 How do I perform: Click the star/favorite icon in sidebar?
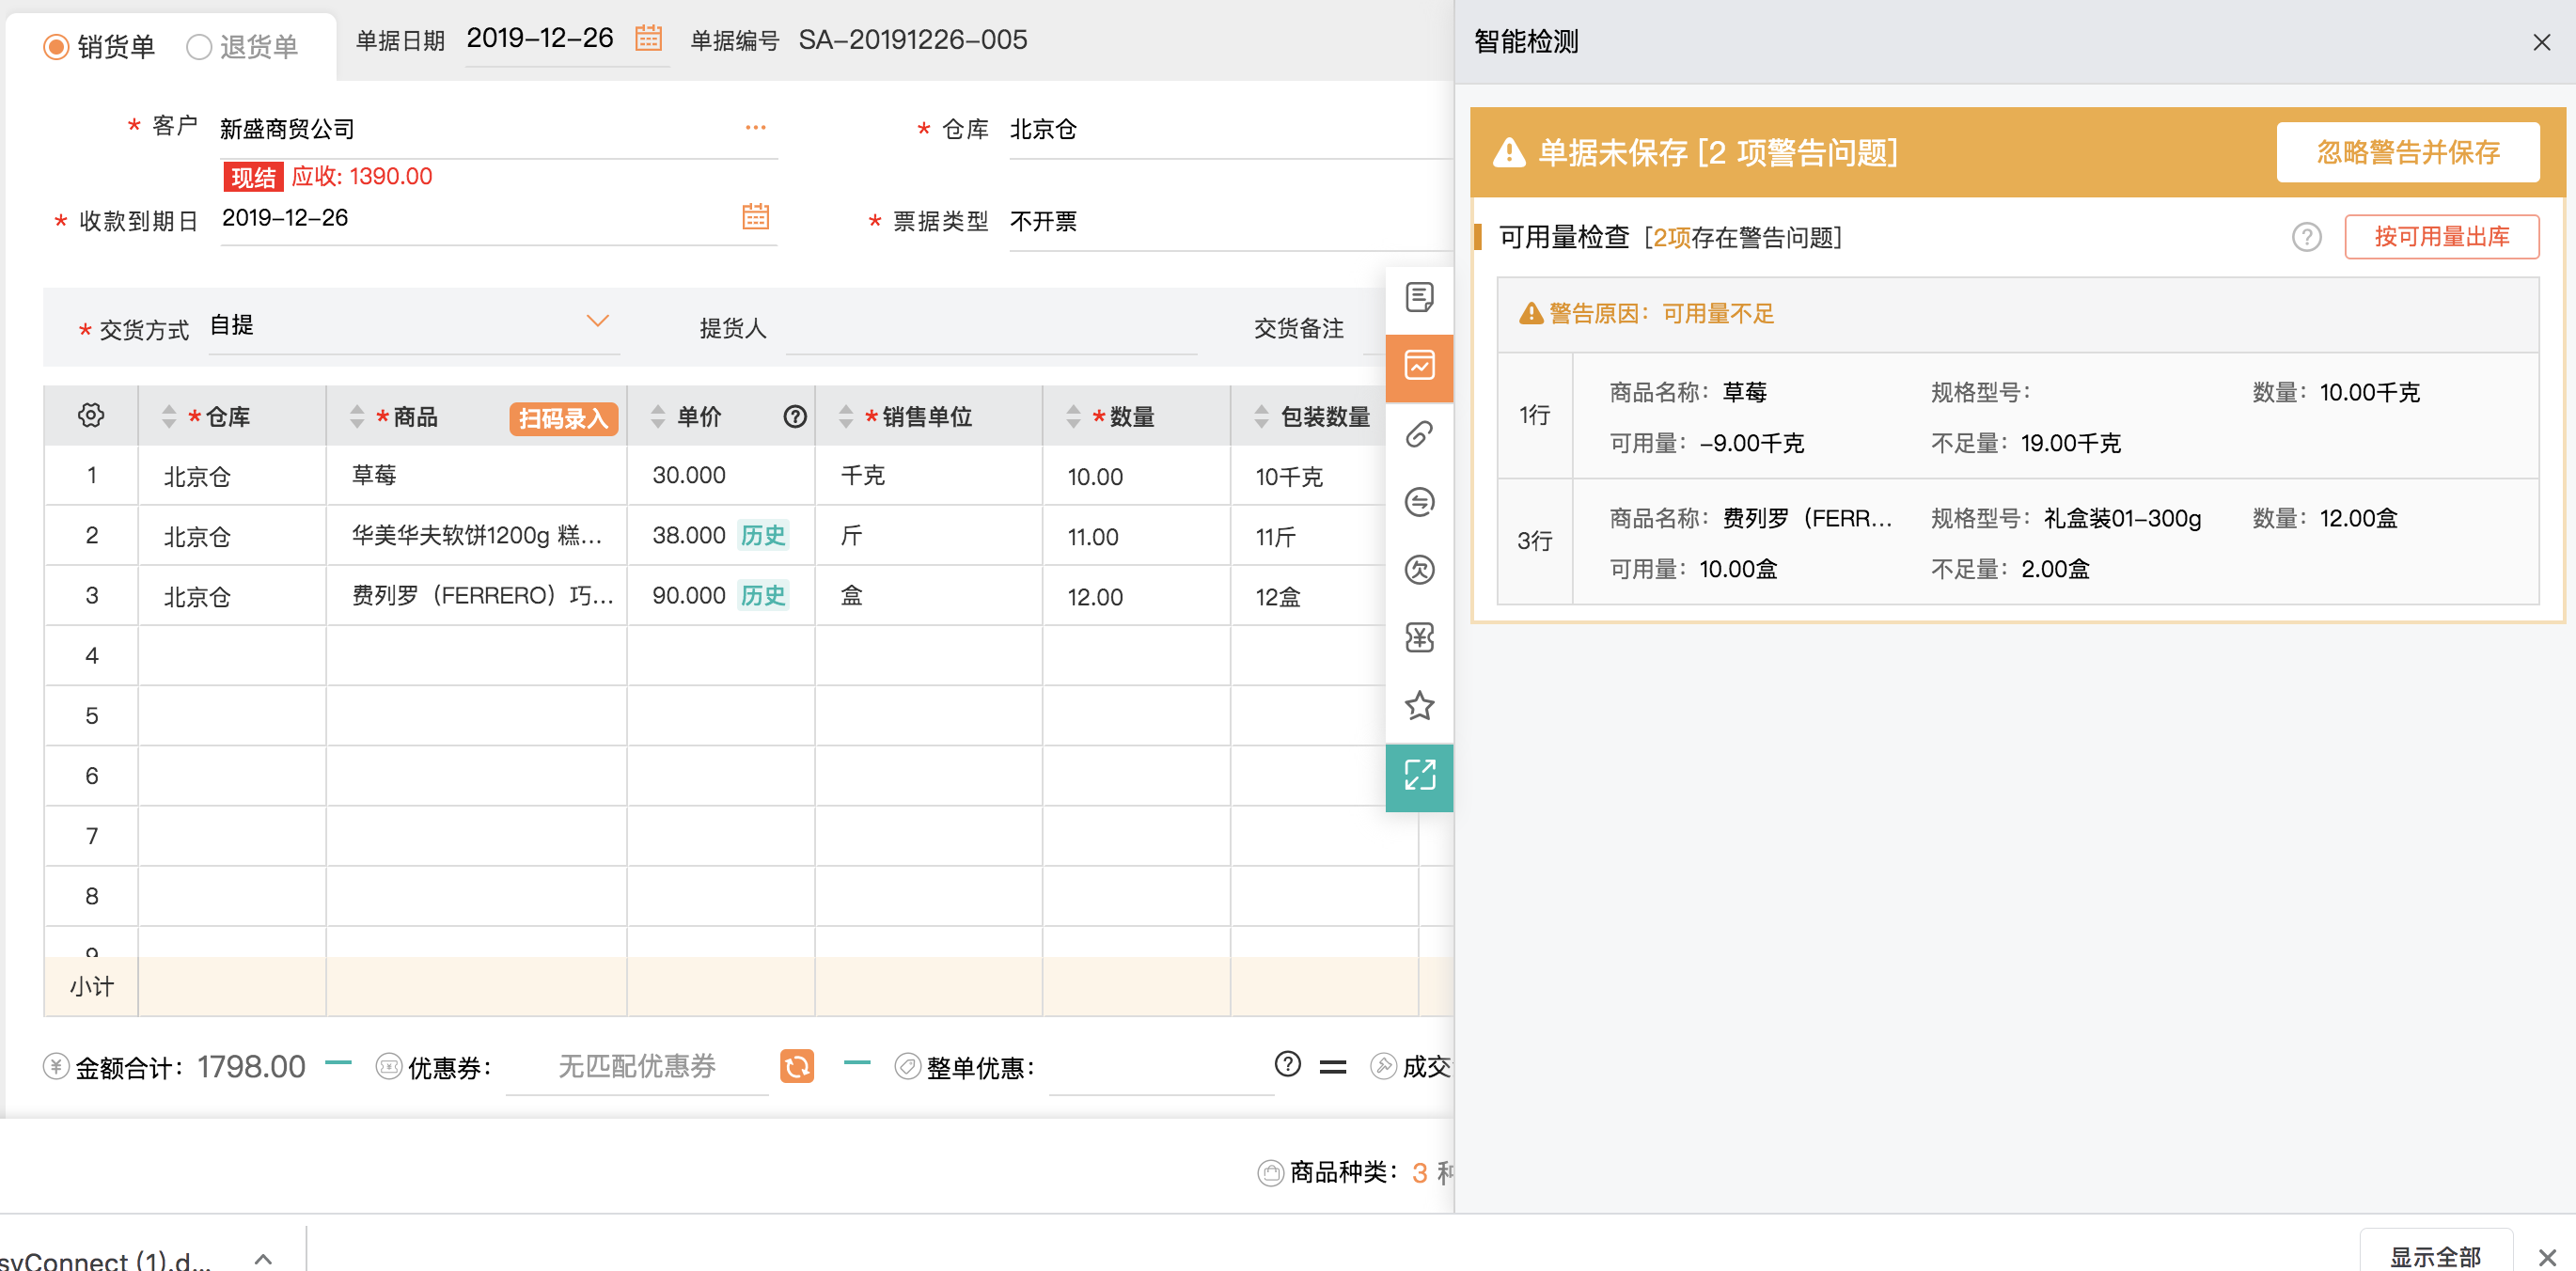click(x=1416, y=706)
